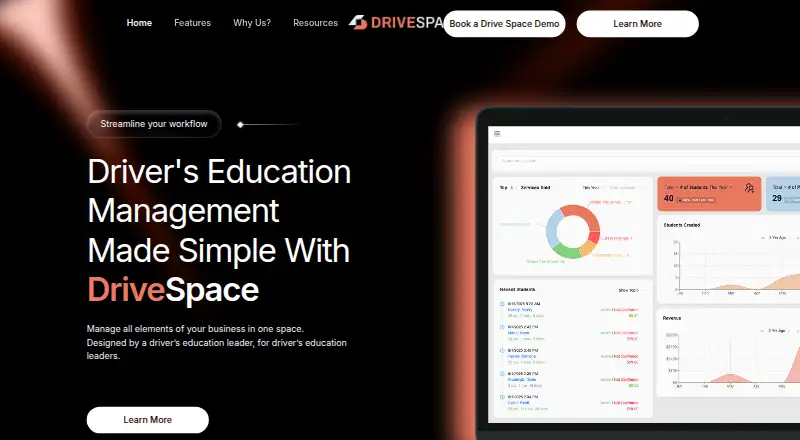Click the orange card showing 40 students

tap(709, 194)
